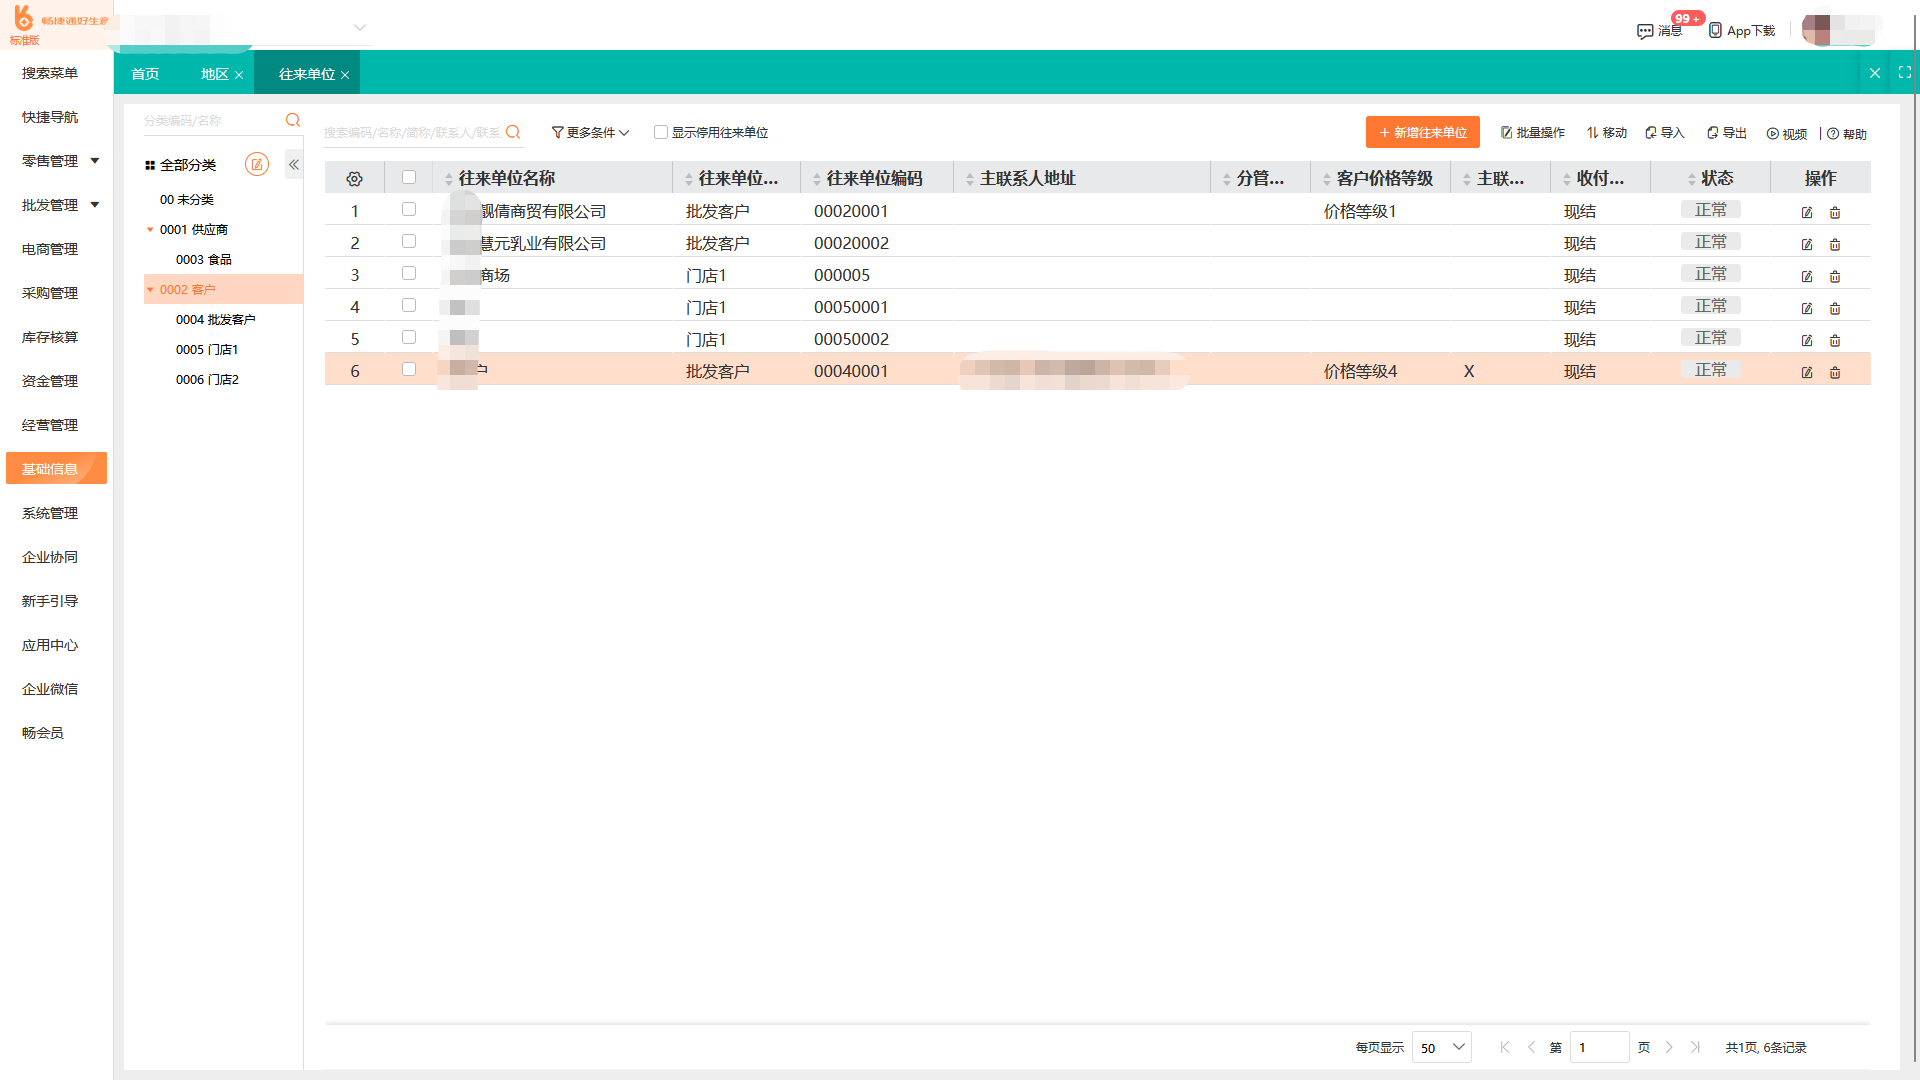The image size is (1920, 1080).
Task: Click the 新增往来单位 button
Action: click(x=1423, y=131)
